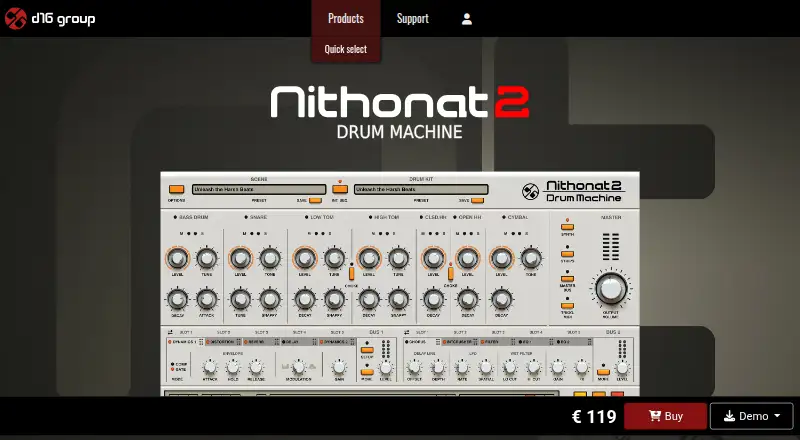Click the Scene Save button
The width and height of the screenshot is (800, 440).
click(x=315, y=201)
